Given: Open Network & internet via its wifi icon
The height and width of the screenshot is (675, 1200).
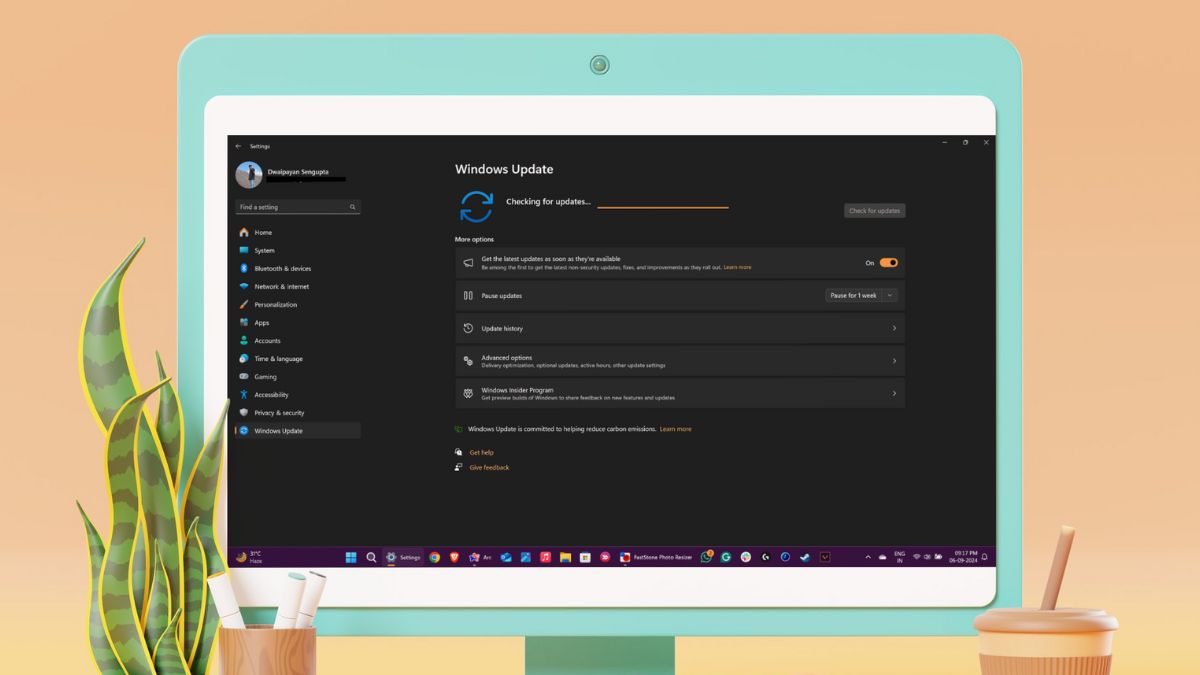Looking at the screenshot, I should 244,286.
